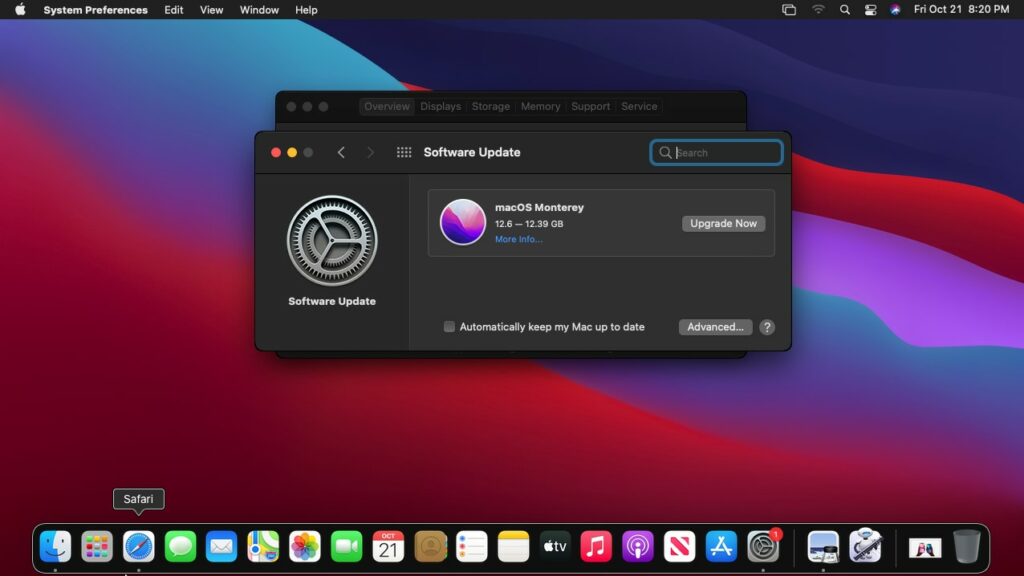Select Overview tab in About This Mac window
Screen dimensions: 1024x576
(387, 106)
